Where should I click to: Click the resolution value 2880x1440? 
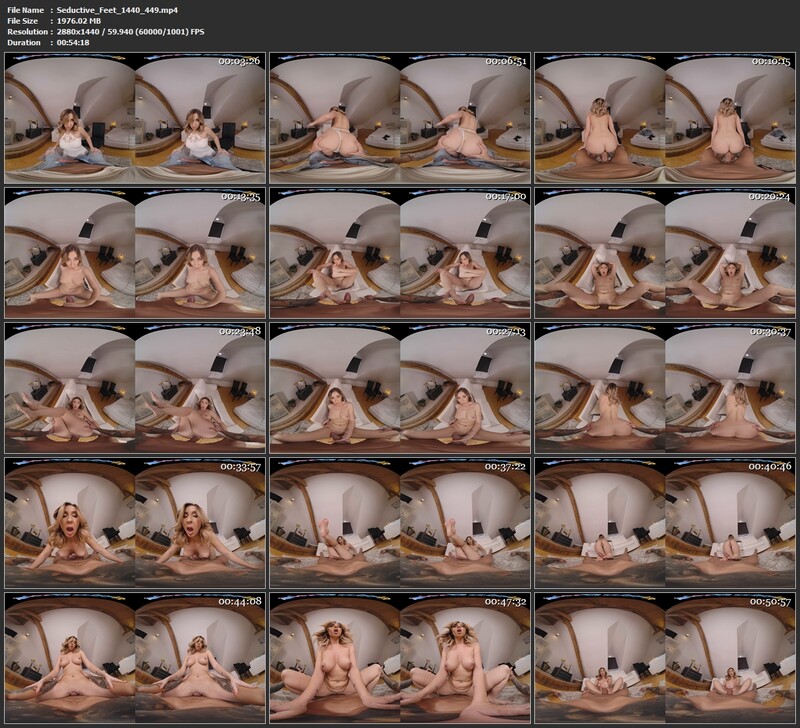84,31
